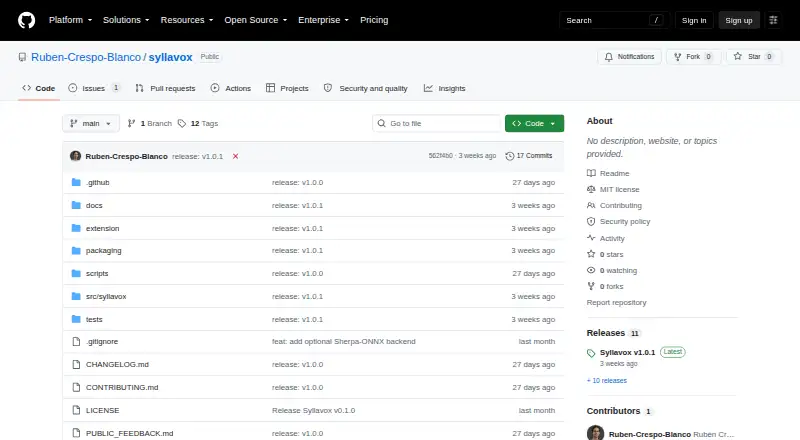Expand the Resources menu
Viewport: 800px width, 440px height.
click(x=187, y=20)
